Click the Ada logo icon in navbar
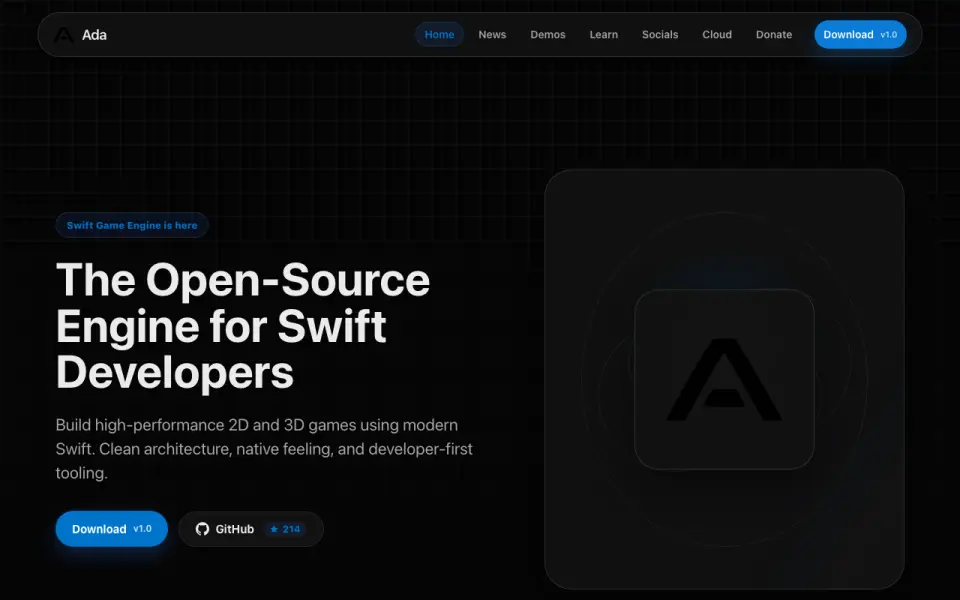Image resolution: width=960 pixels, height=600 pixels. 64,35
